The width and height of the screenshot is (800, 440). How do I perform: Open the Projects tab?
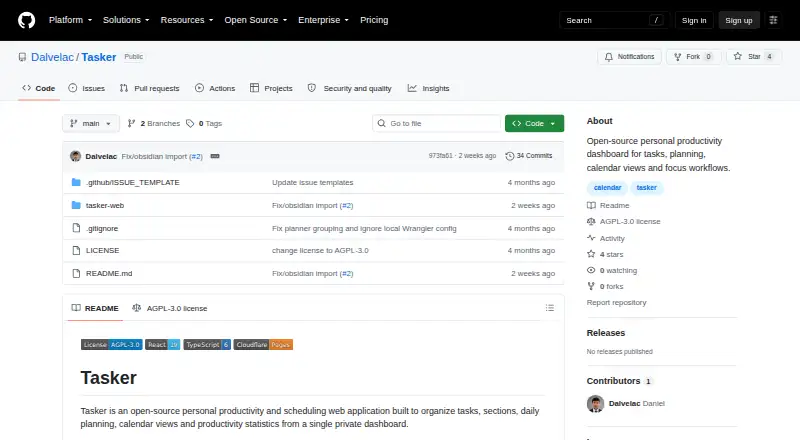pyautogui.click(x=271, y=88)
